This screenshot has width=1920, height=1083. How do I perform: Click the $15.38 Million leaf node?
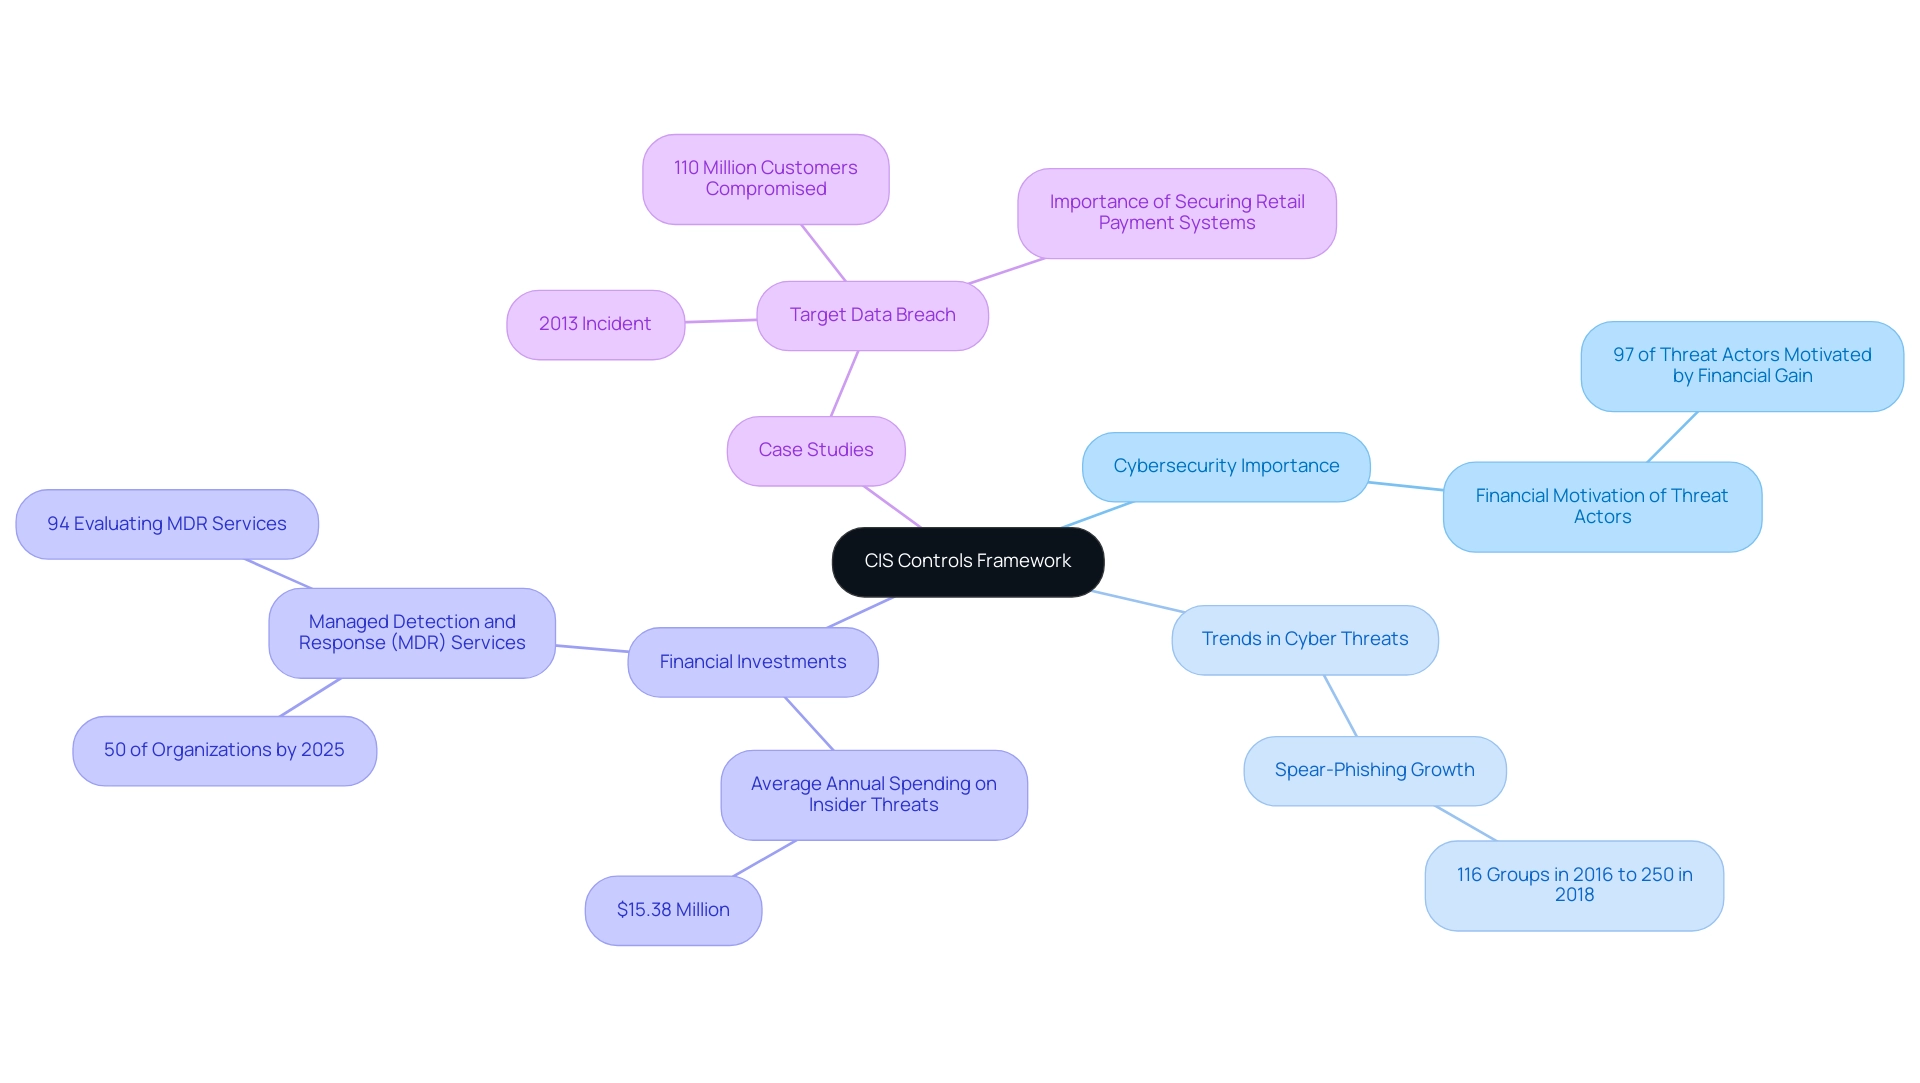673,909
